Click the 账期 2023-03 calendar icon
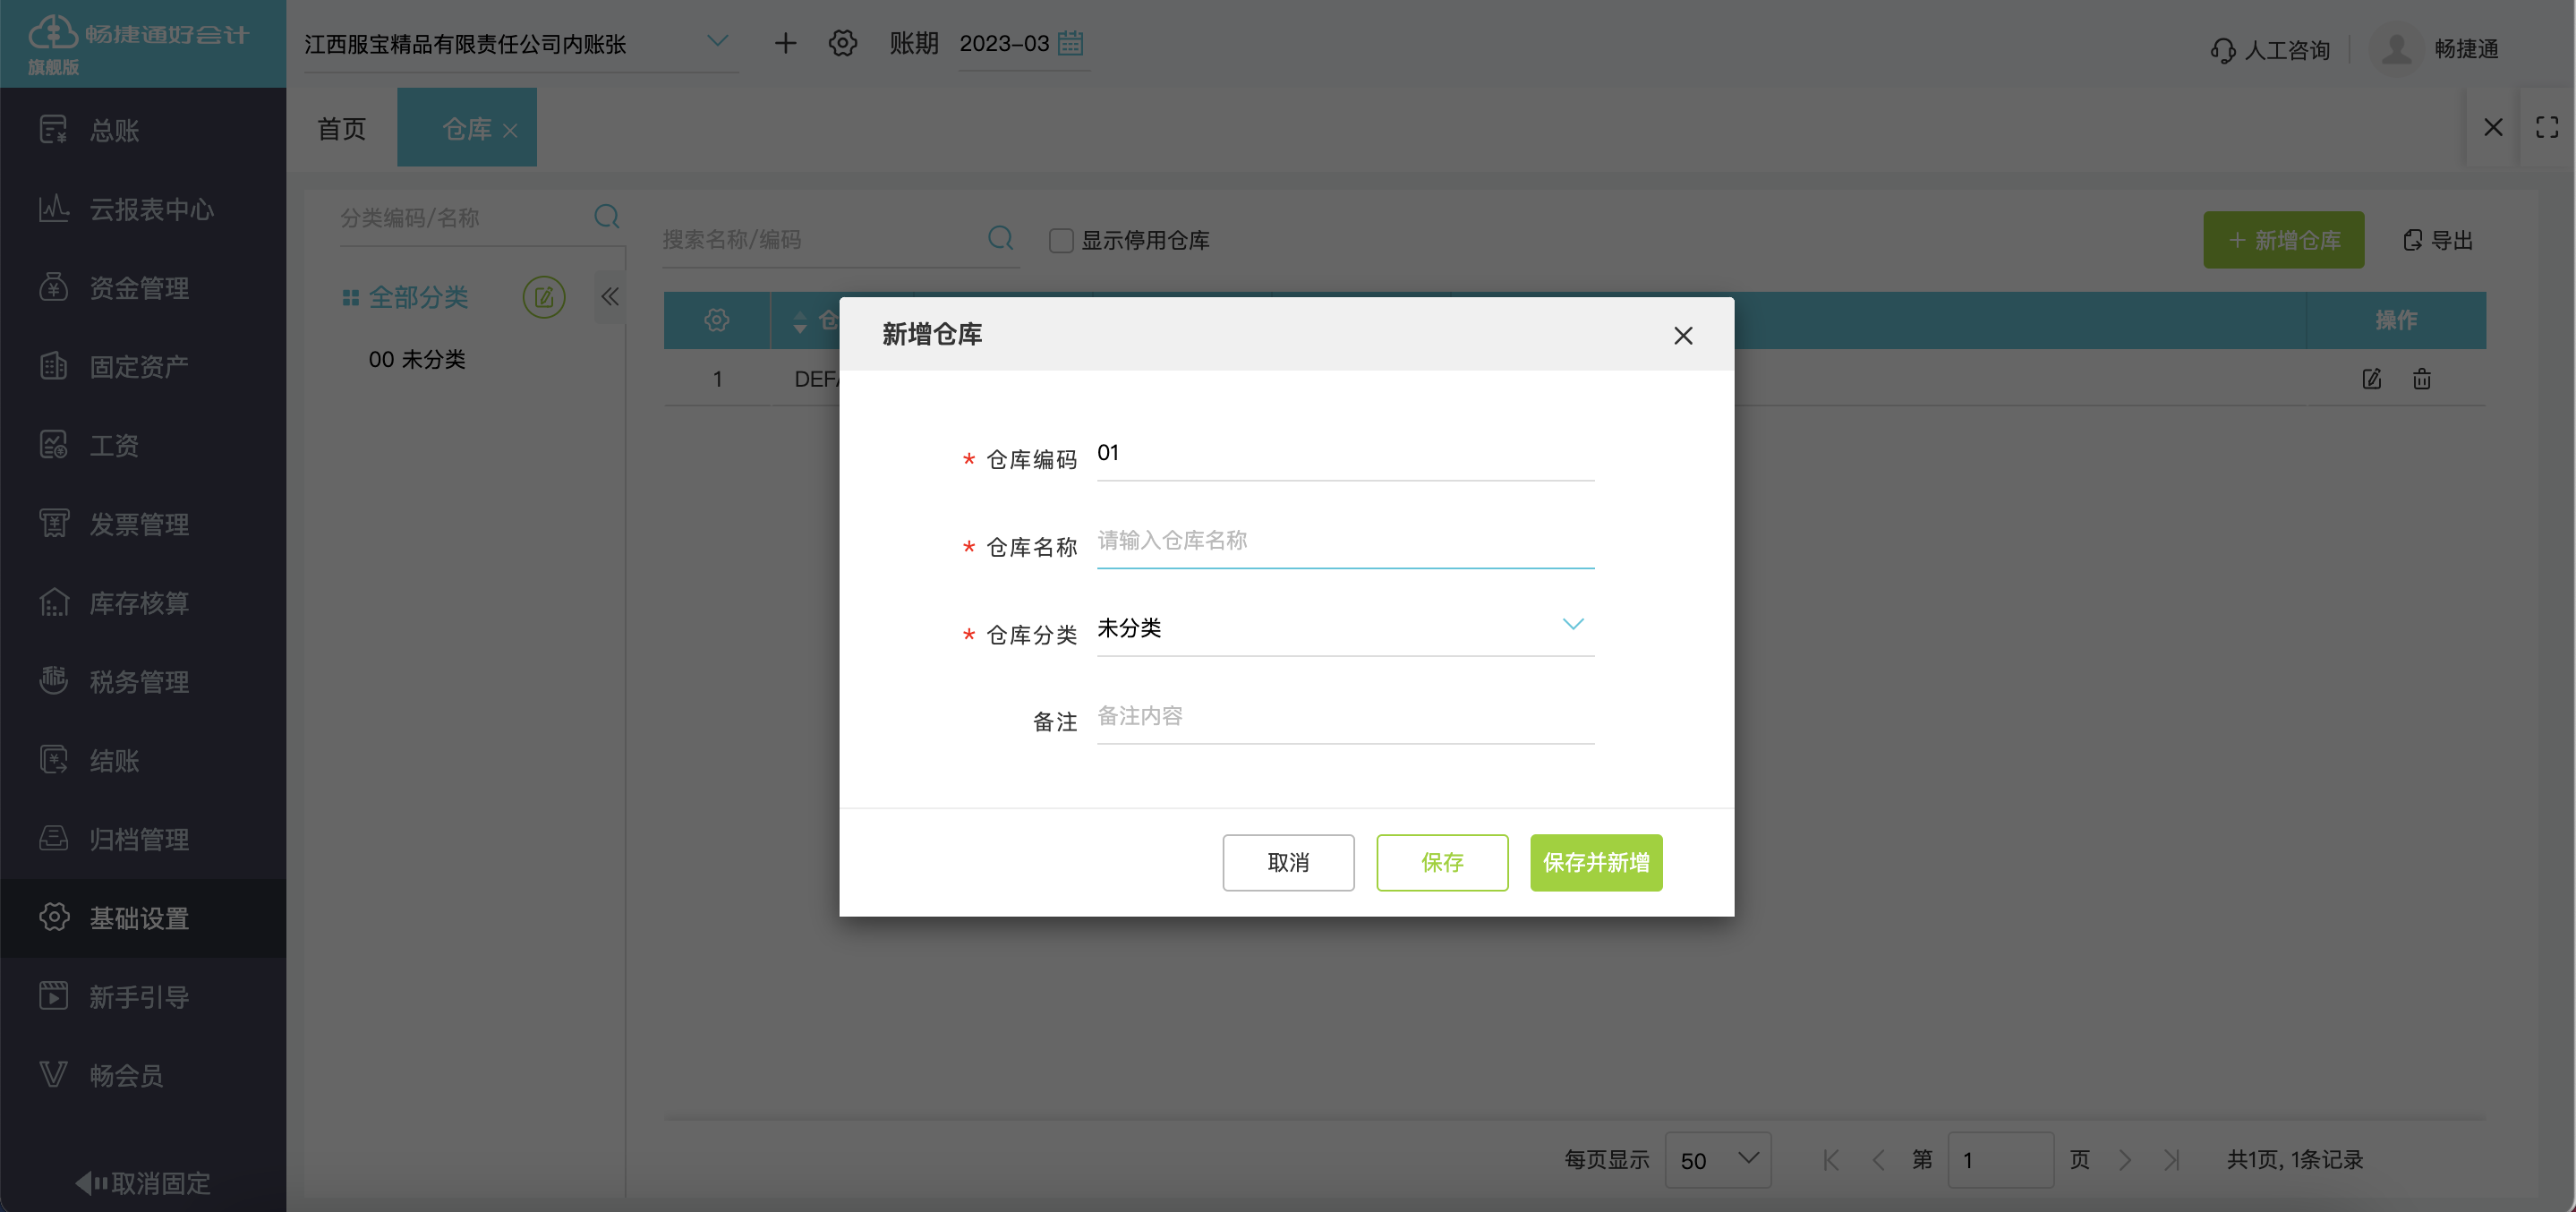 pyautogui.click(x=1068, y=45)
